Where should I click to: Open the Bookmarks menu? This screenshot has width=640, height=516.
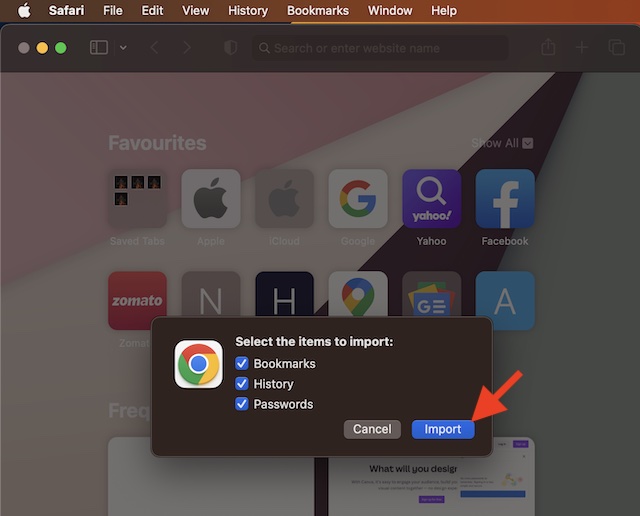(x=318, y=11)
